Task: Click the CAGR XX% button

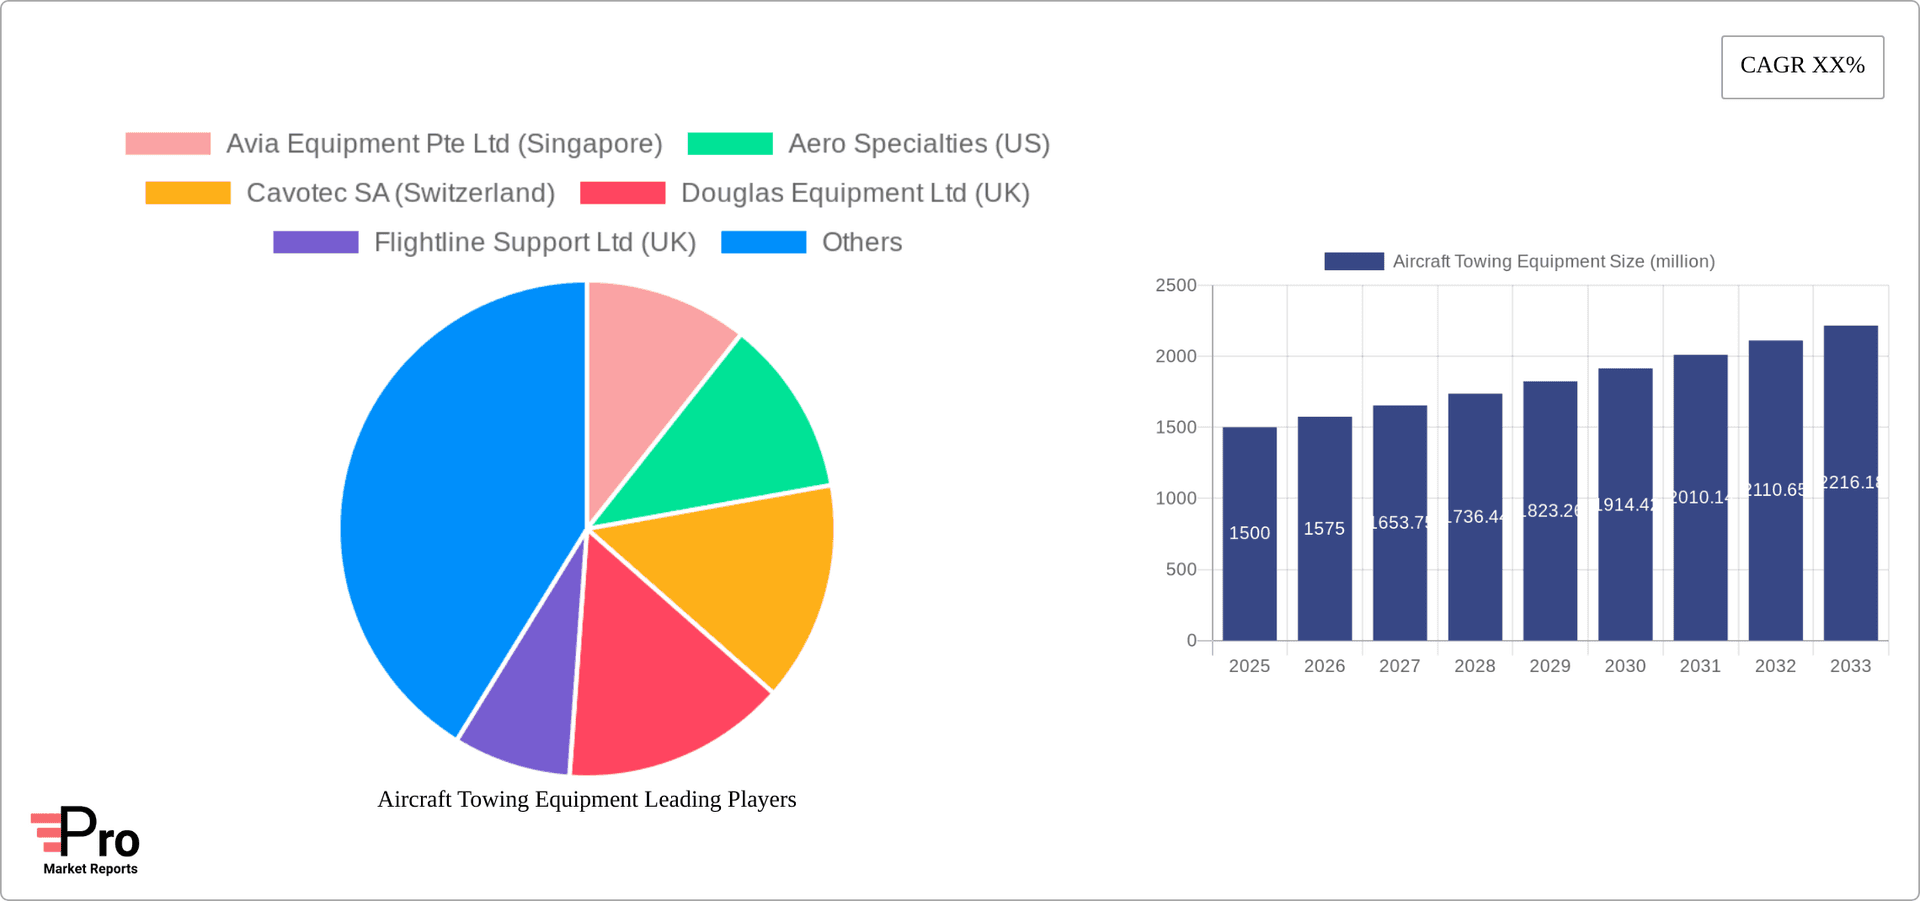Action: tap(1802, 66)
